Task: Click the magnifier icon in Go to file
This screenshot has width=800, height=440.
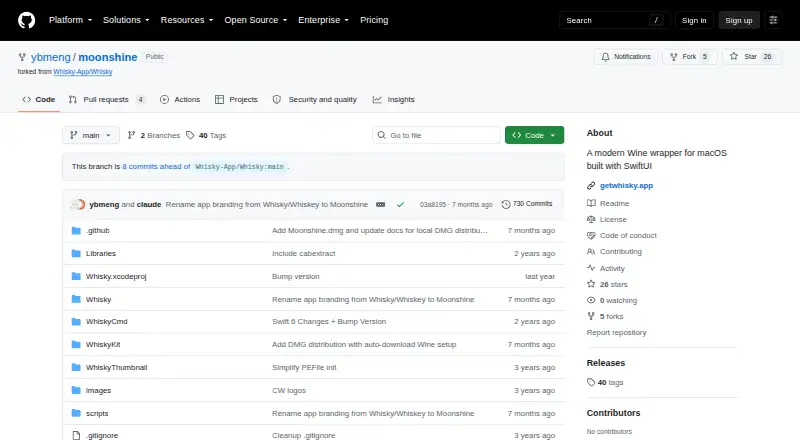Action: (x=381, y=135)
